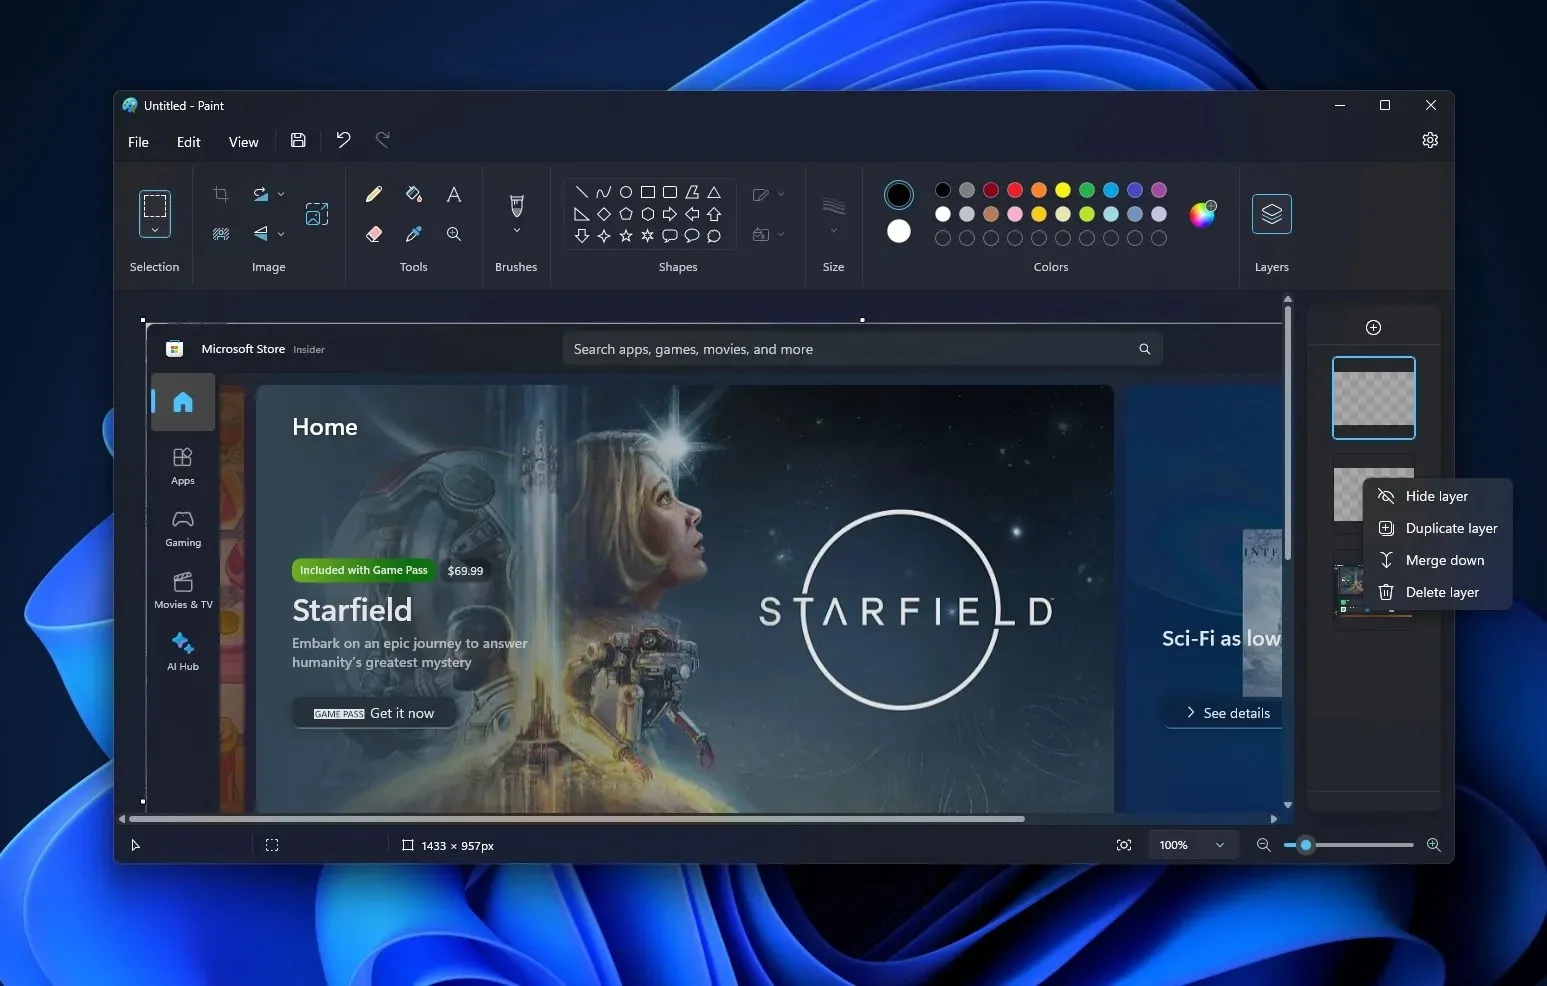
Task: Pick the red color swatch
Action: click(1015, 190)
